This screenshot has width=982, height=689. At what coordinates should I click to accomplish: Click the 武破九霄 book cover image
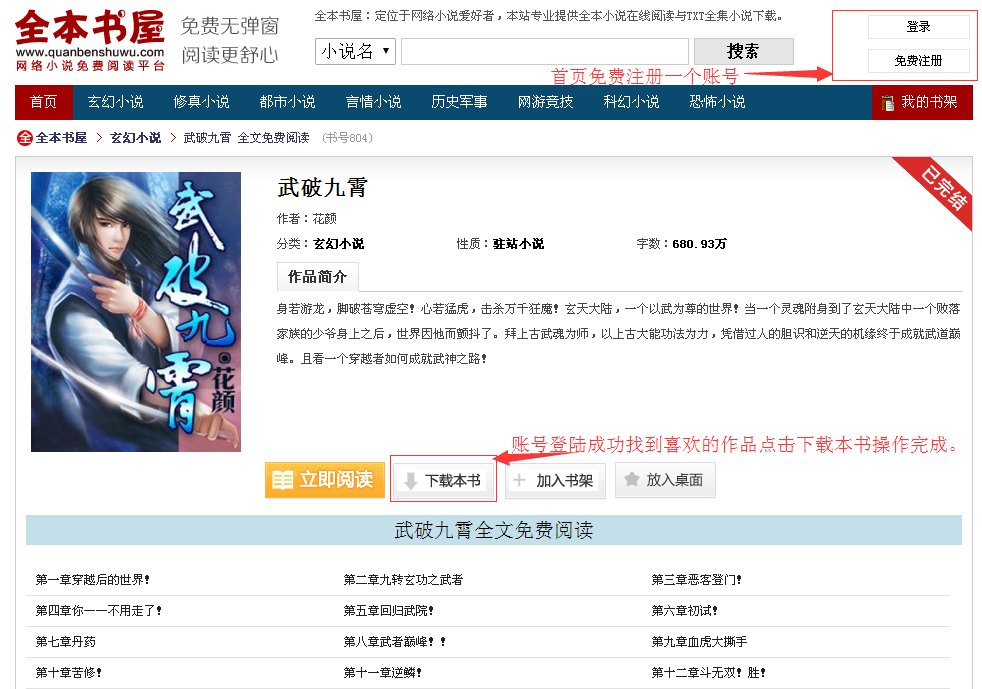136,310
